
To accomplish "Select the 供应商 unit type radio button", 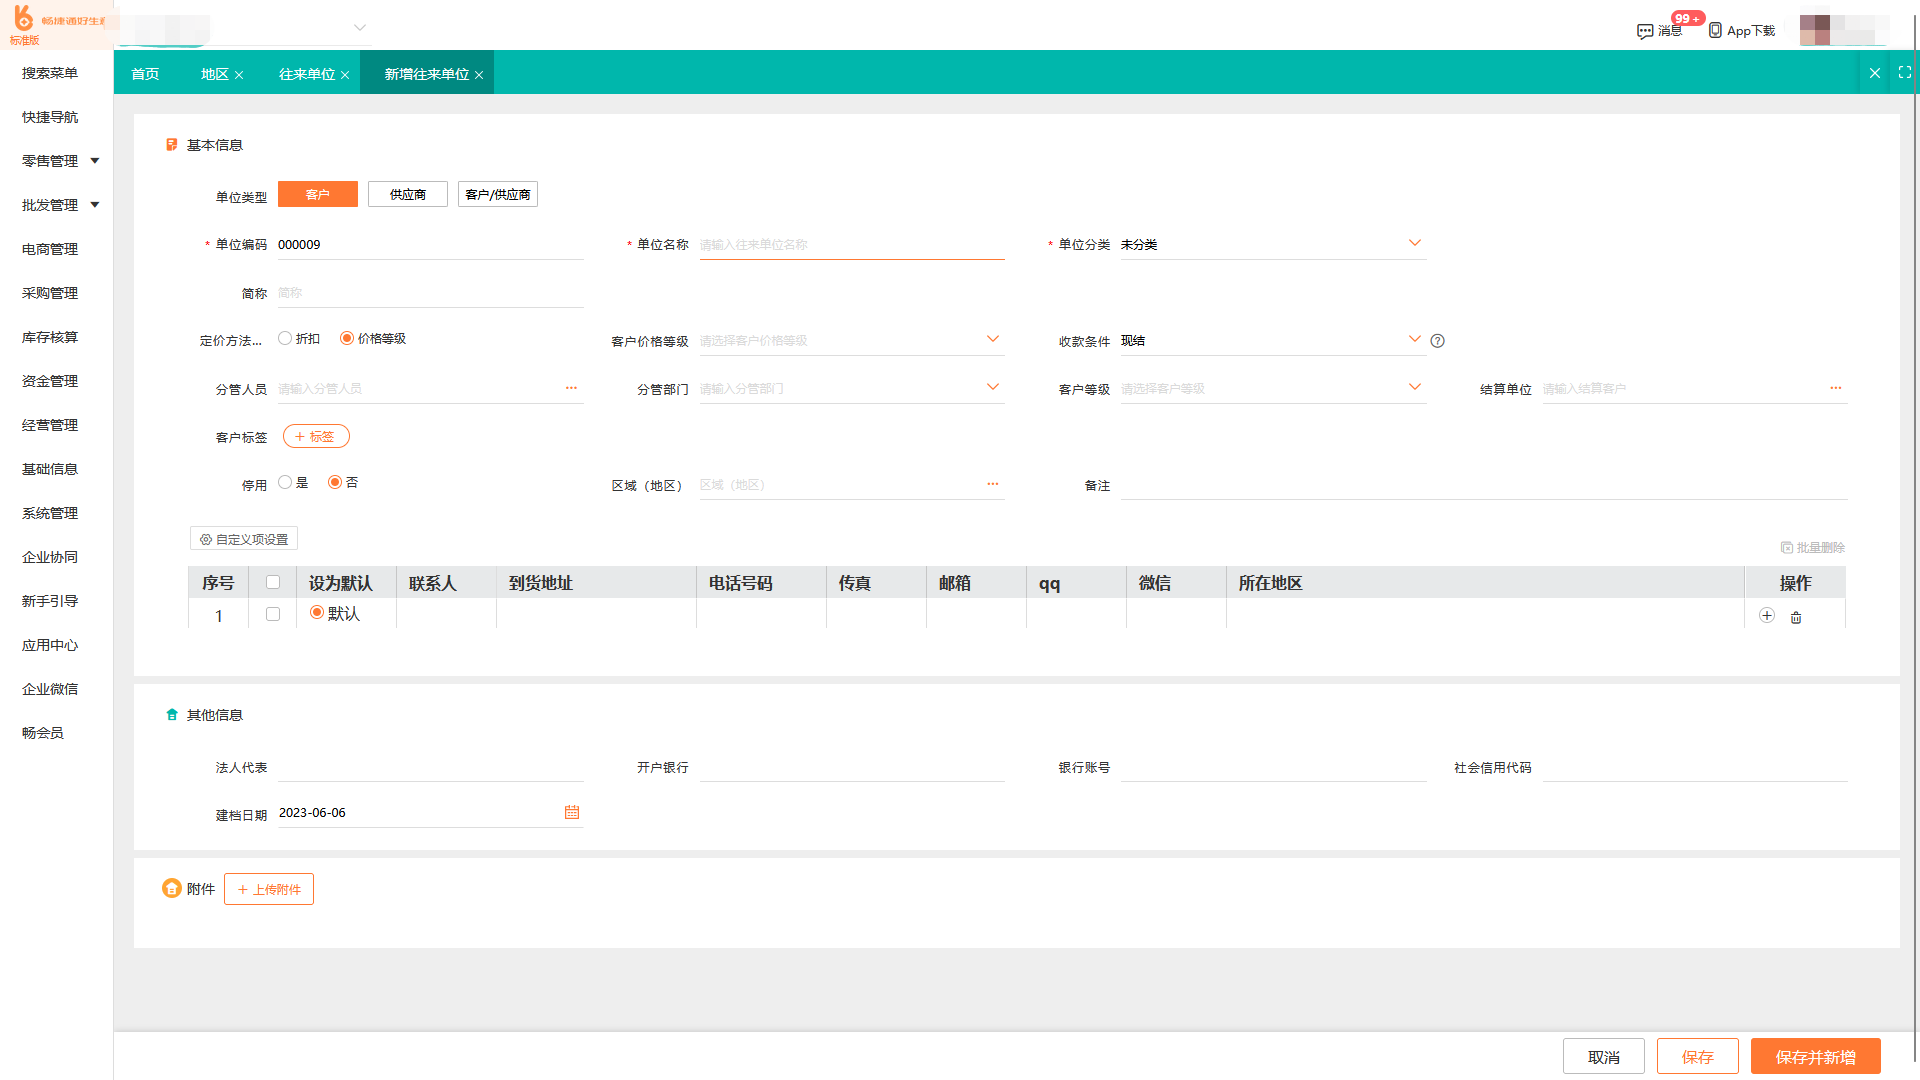I will coord(405,195).
